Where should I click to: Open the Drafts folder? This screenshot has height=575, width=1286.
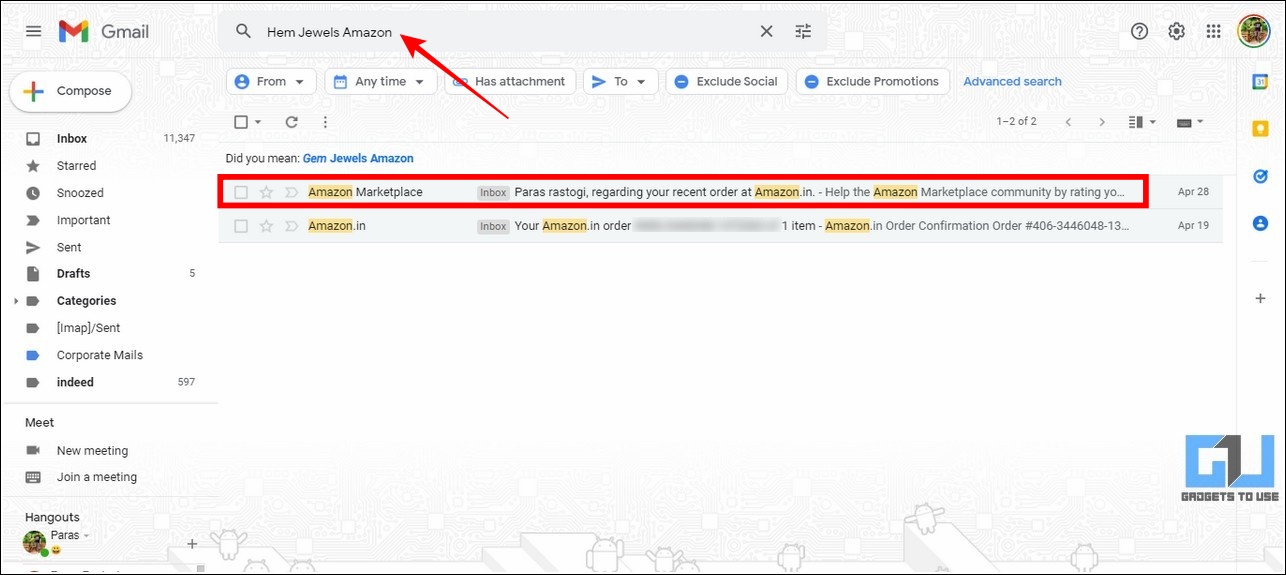click(x=73, y=274)
